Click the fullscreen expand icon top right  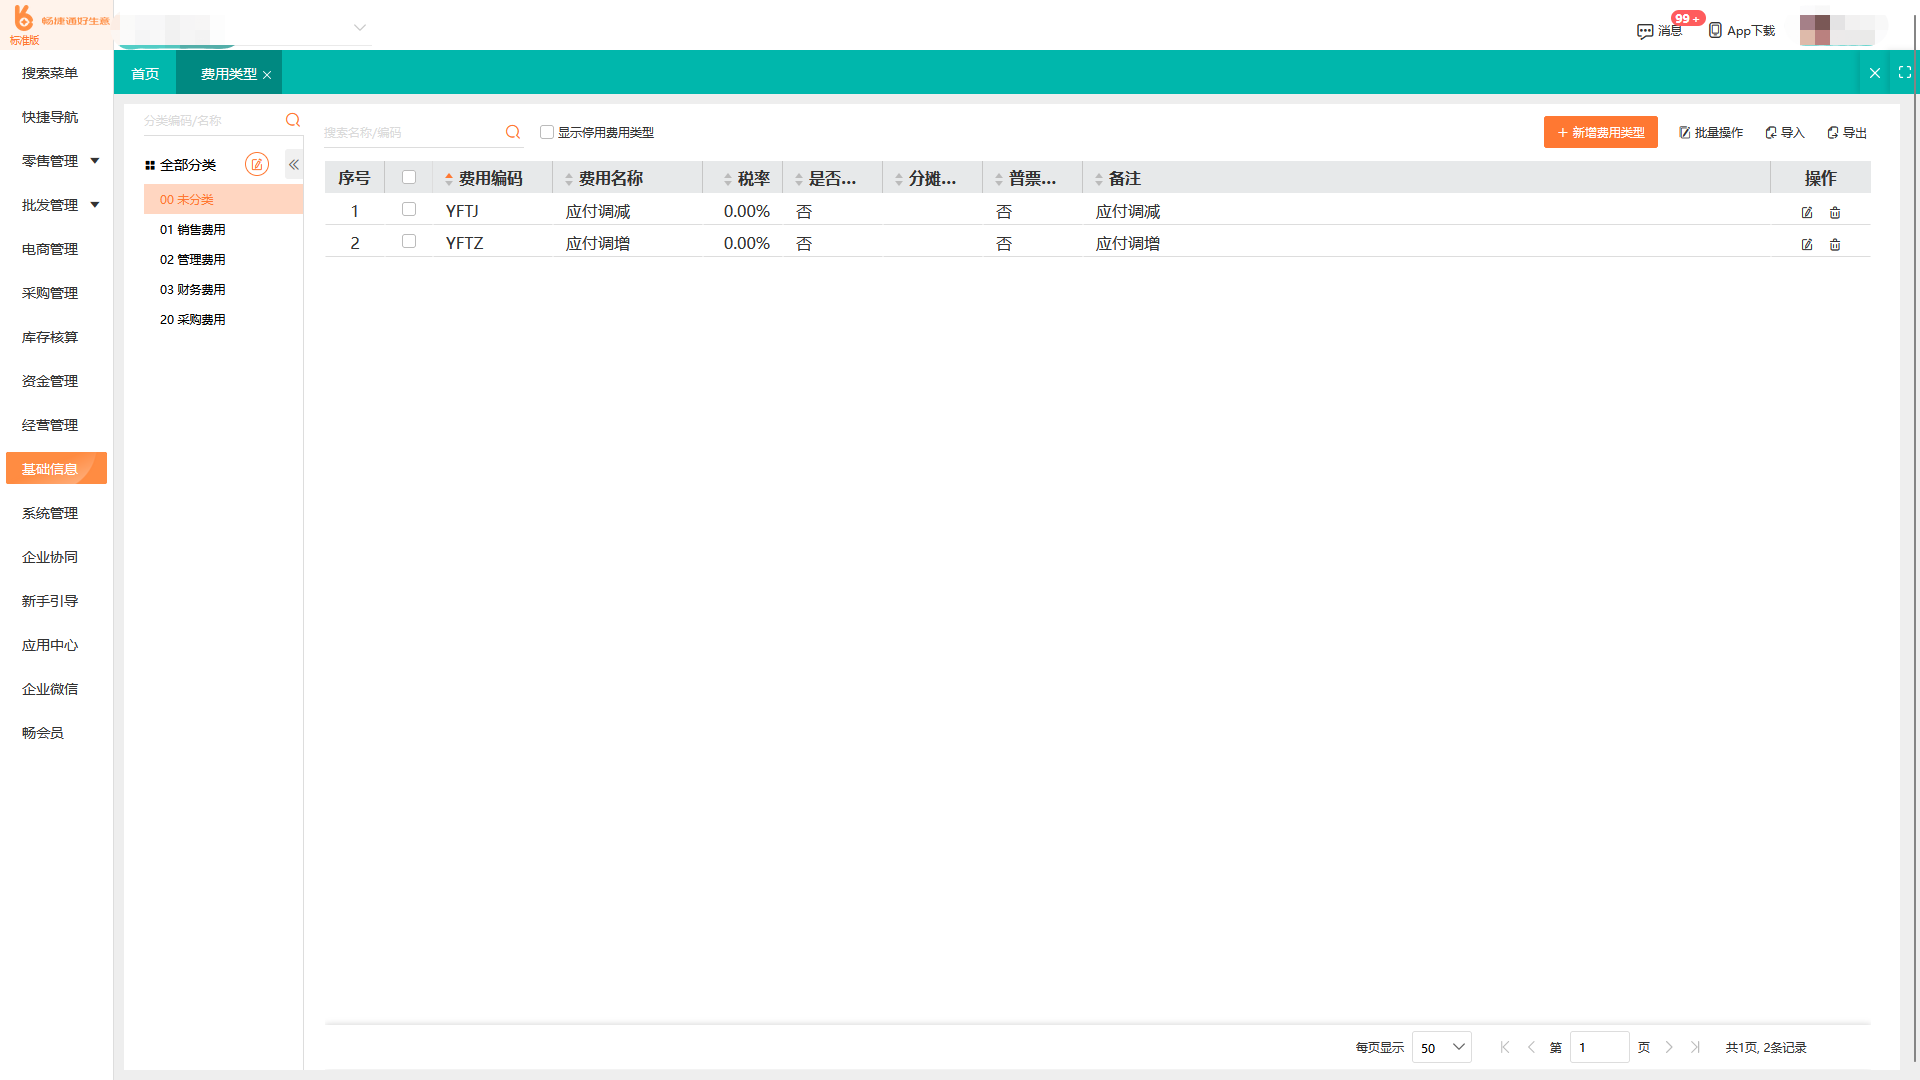pos(1903,73)
